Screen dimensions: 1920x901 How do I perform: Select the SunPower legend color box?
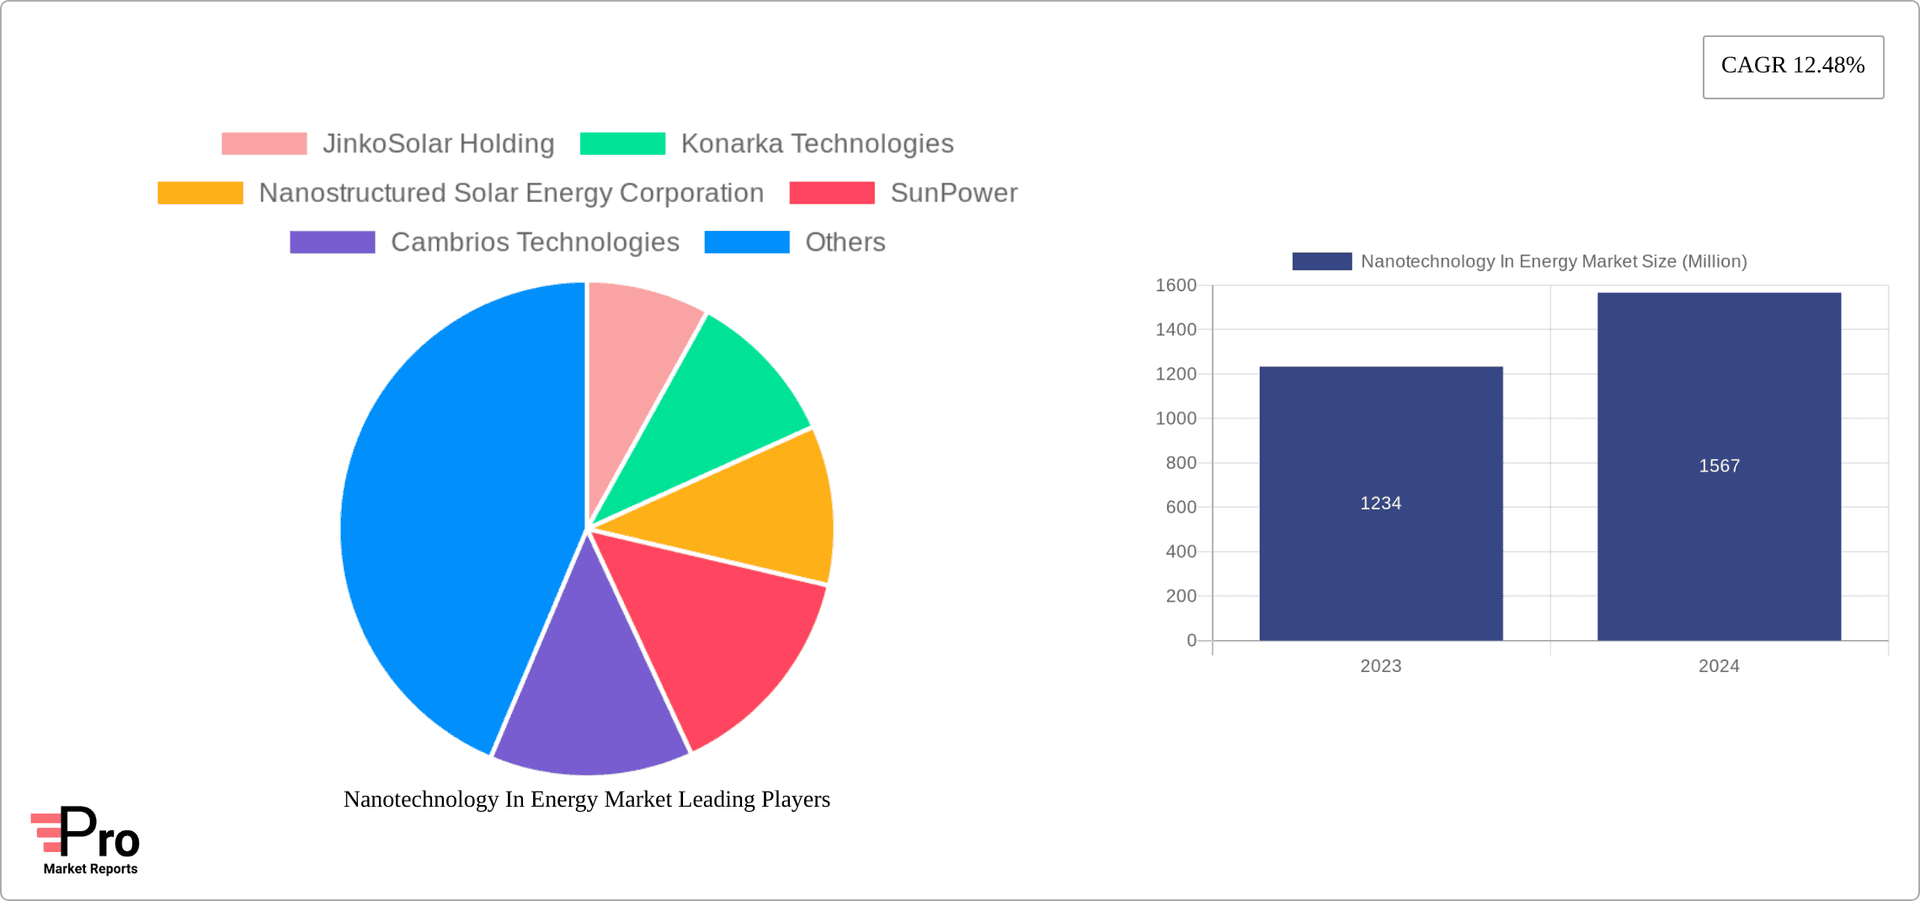pyautogui.click(x=833, y=192)
